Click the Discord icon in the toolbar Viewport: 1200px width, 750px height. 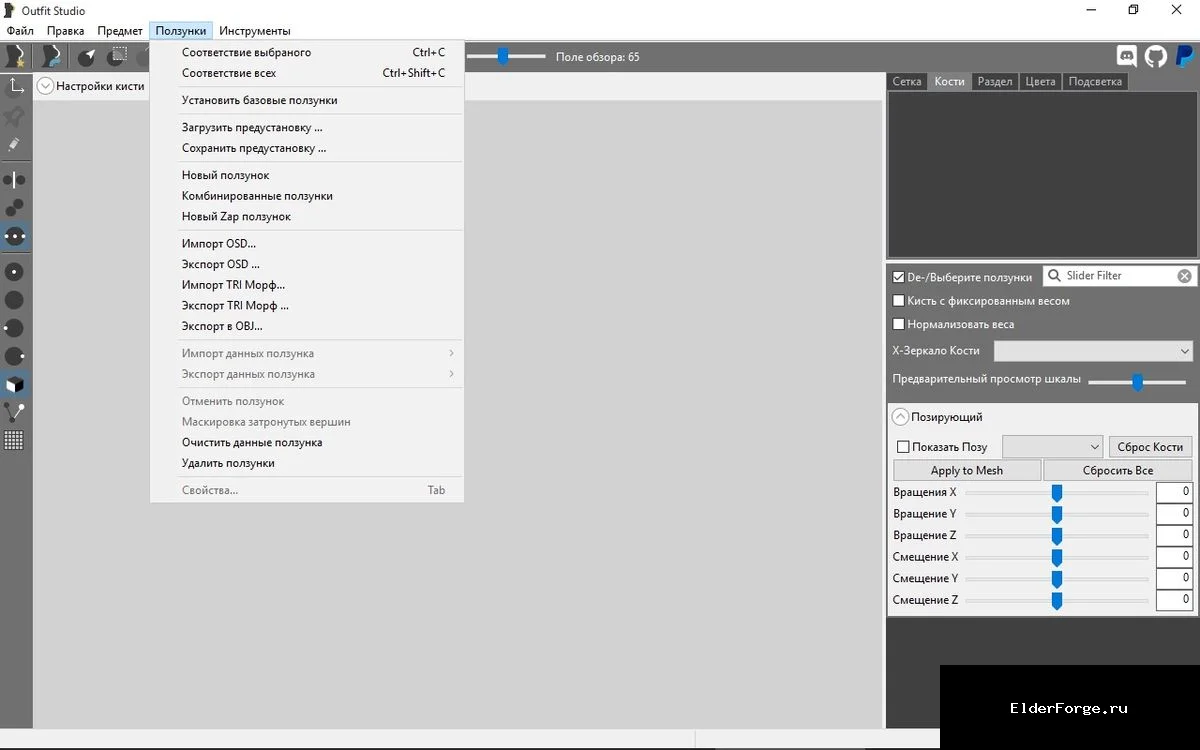(1127, 57)
